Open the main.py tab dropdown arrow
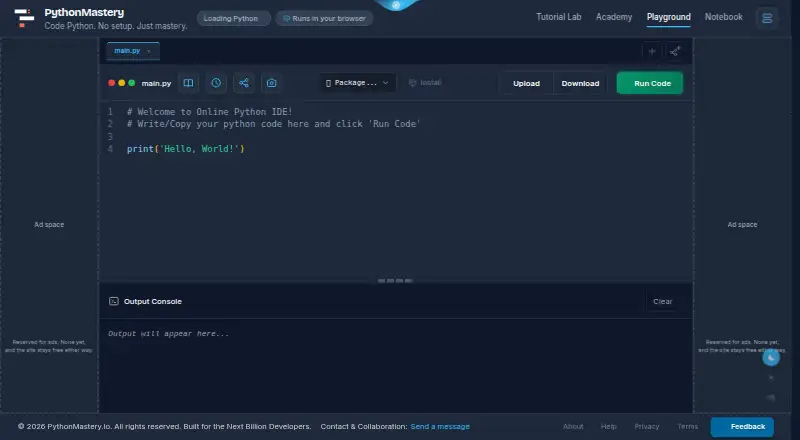Screen dimensions: 800x440 [x=148, y=51]
